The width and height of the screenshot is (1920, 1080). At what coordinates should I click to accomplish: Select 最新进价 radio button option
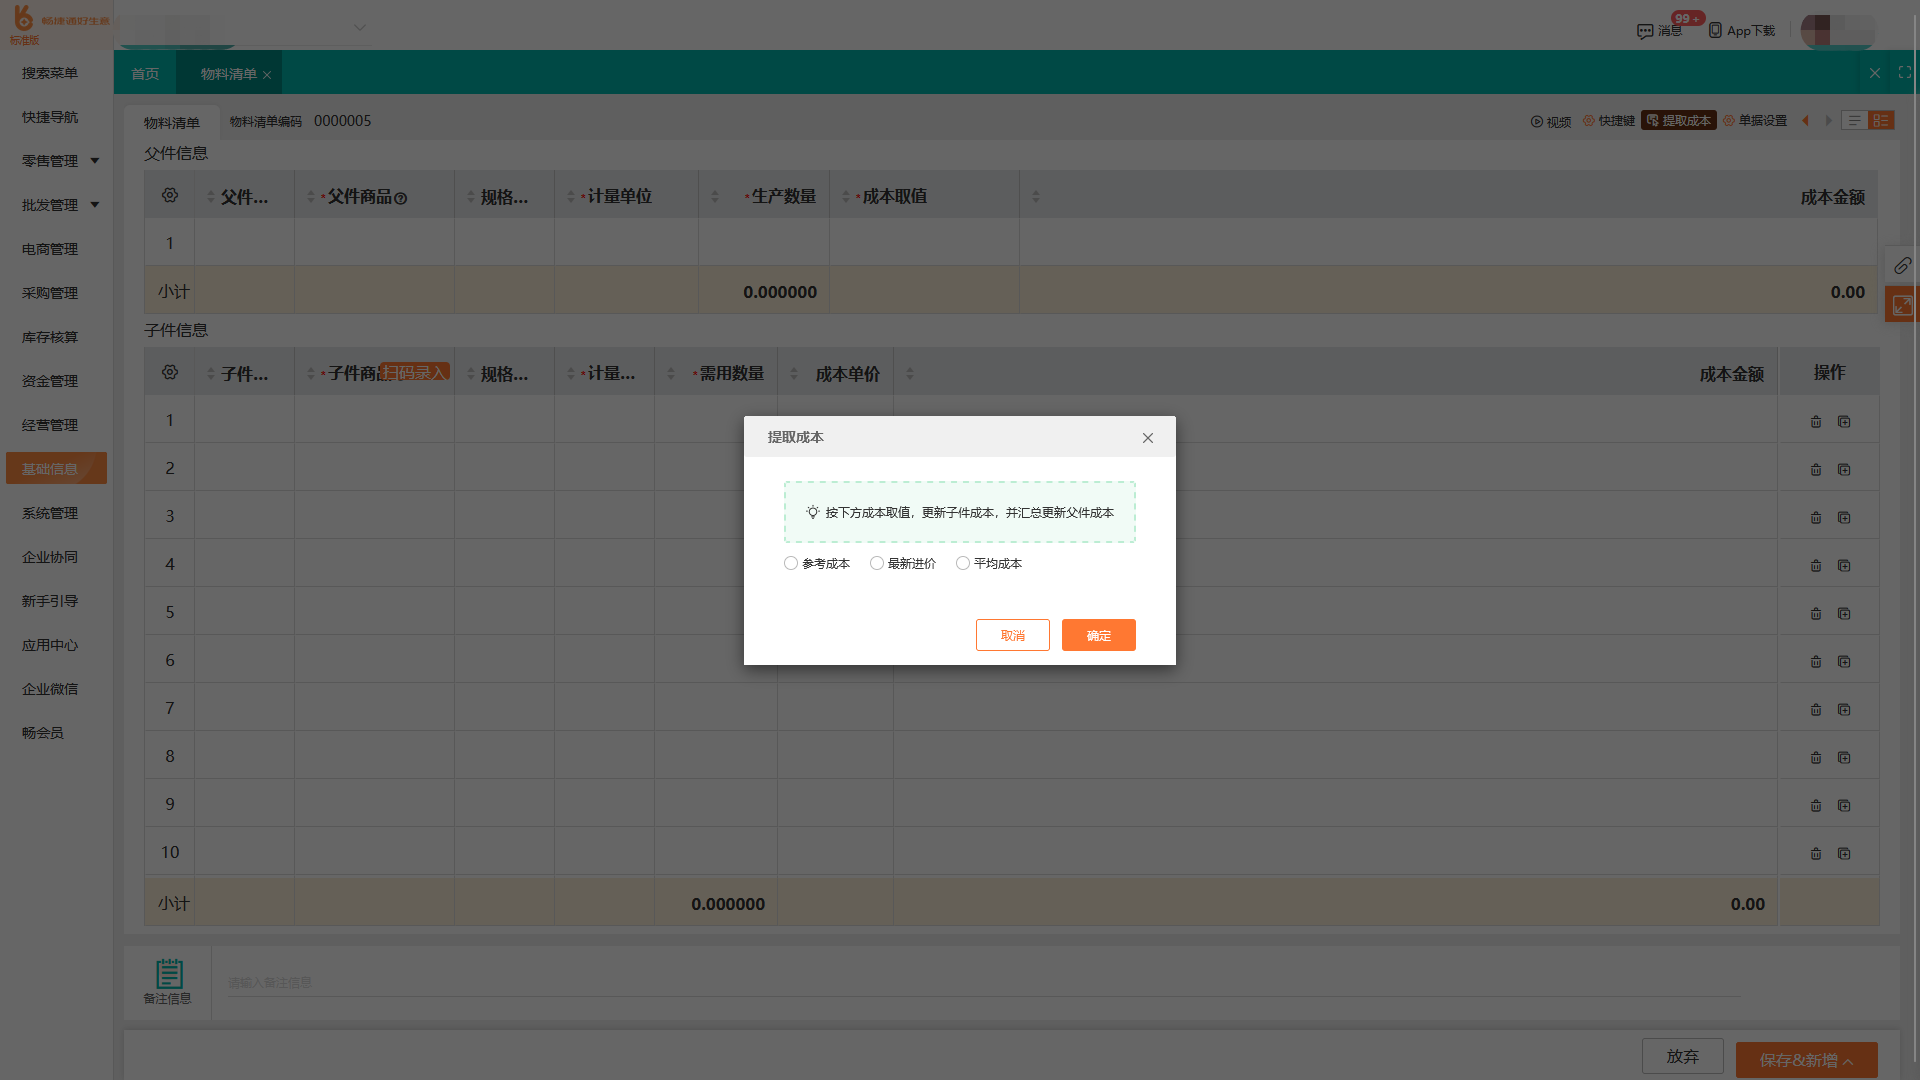click(877, 563)
